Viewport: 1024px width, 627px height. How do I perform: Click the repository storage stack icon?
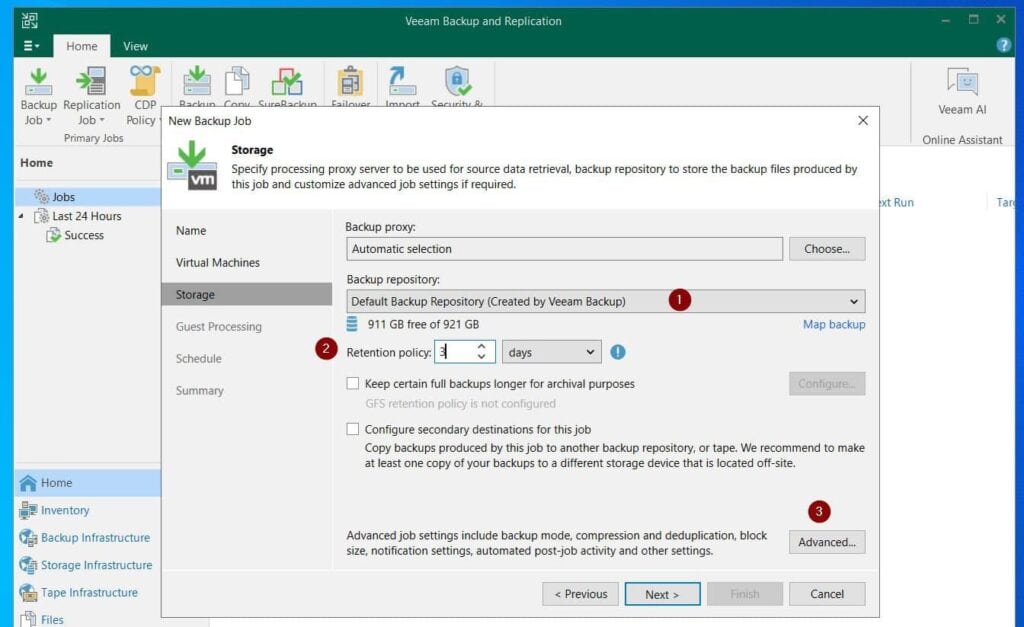pos(352,324)
